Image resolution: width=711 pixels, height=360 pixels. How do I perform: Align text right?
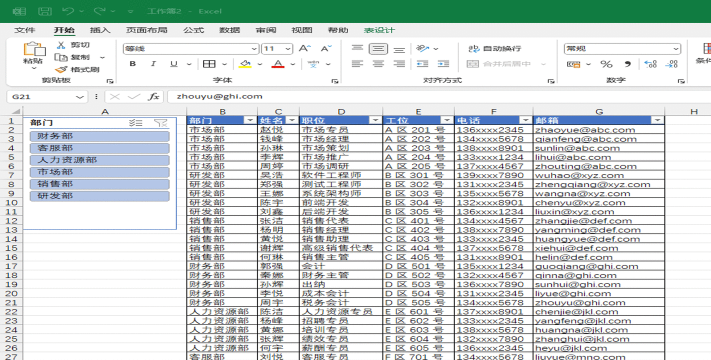[399, 64]
